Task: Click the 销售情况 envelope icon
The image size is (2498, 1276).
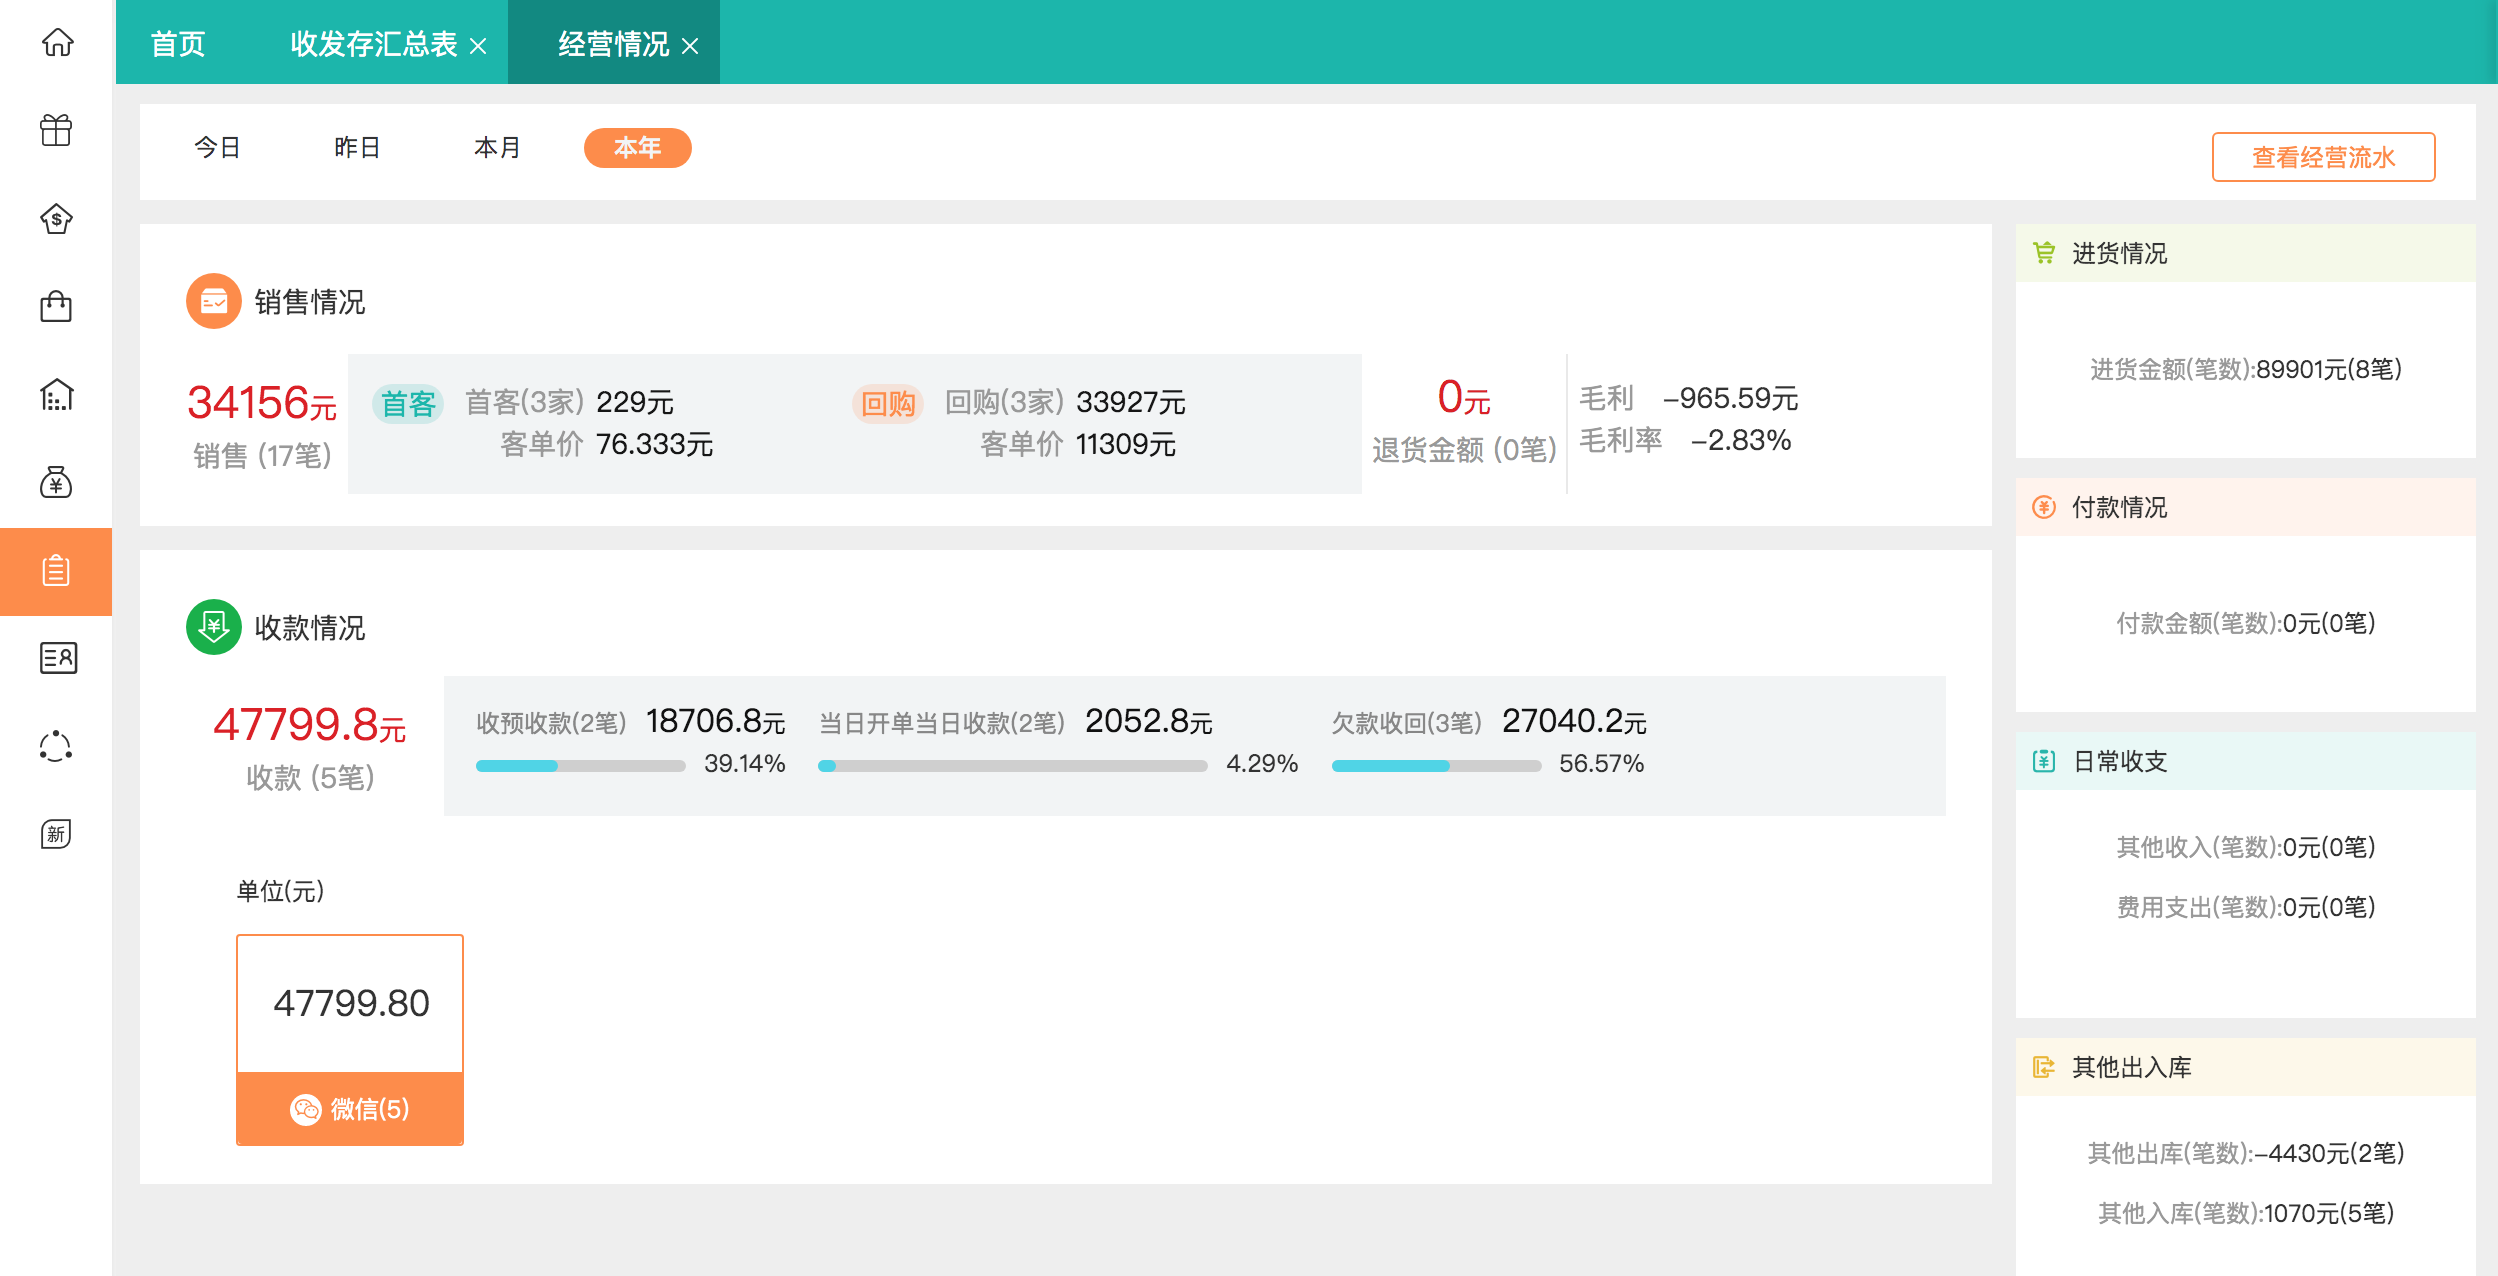Action: [x=213, y=299]
